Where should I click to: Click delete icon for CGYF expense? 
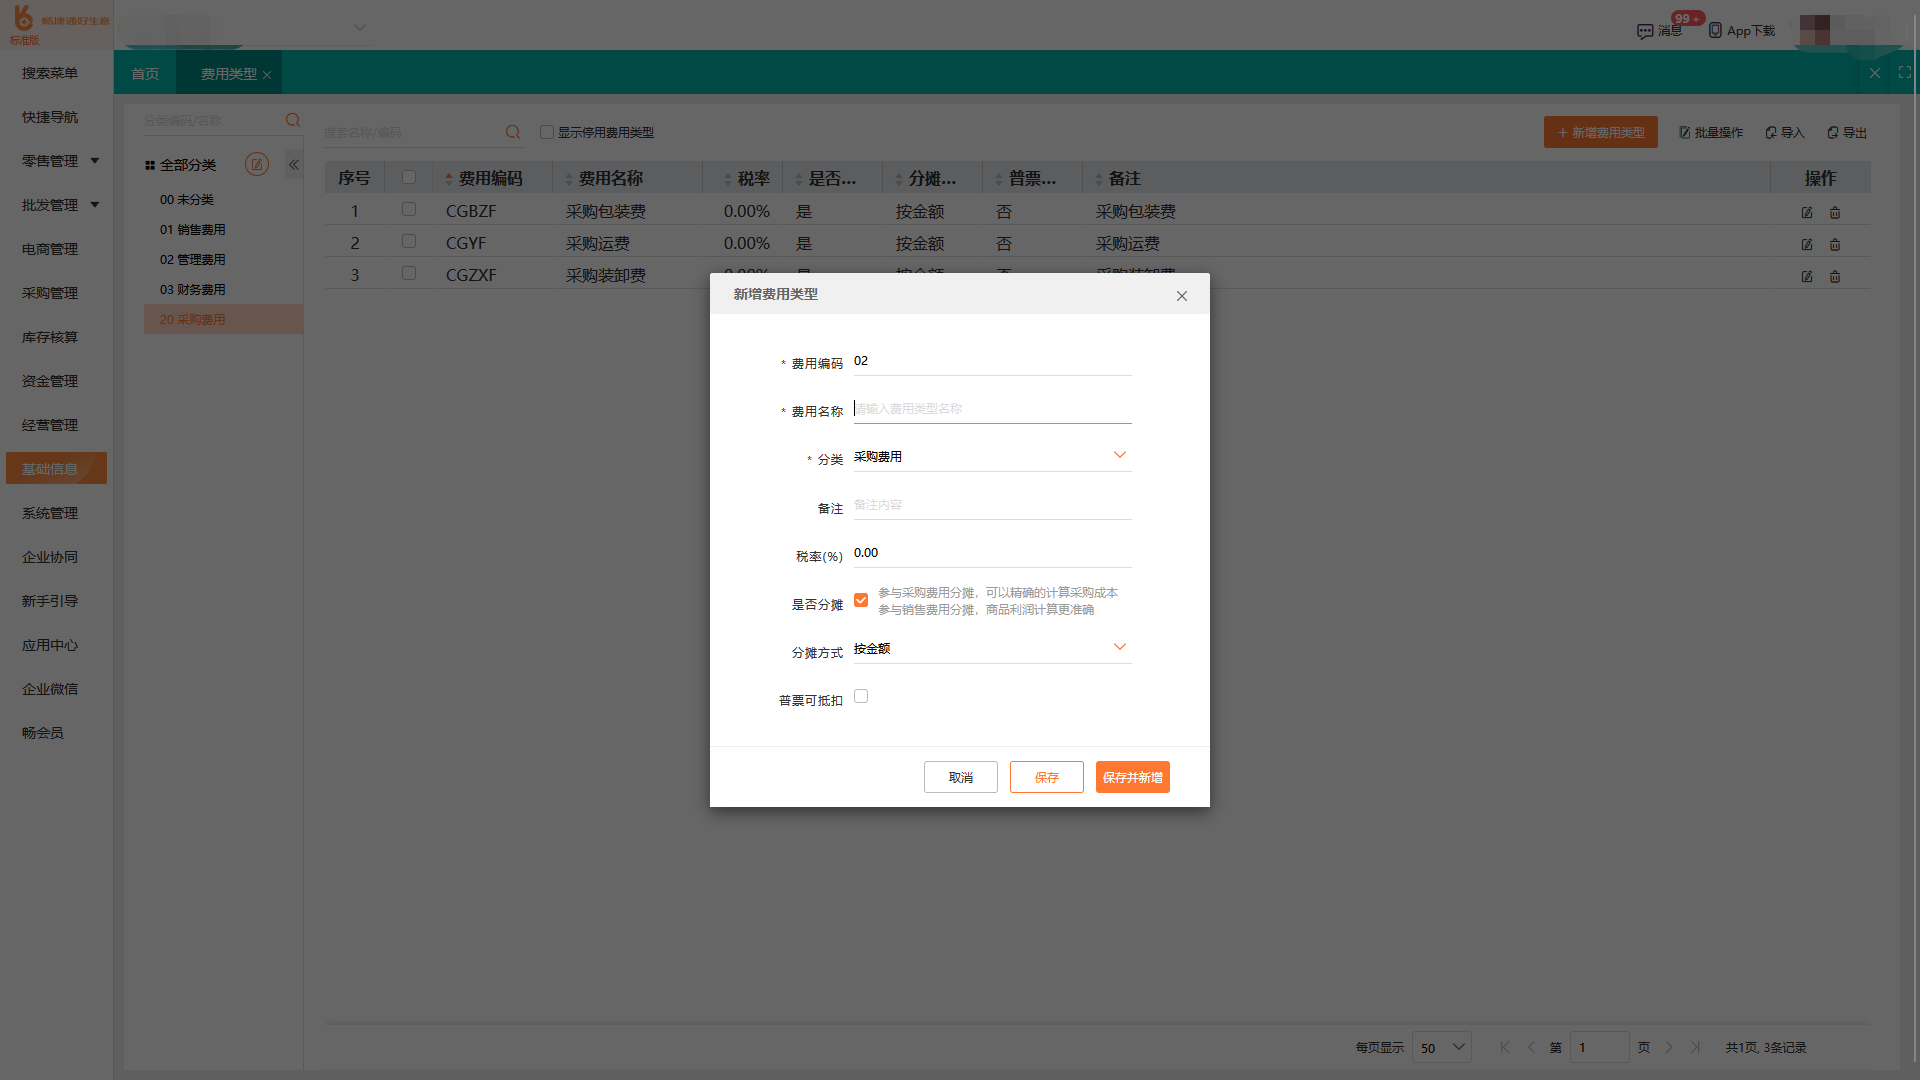tap(1836, 243)
